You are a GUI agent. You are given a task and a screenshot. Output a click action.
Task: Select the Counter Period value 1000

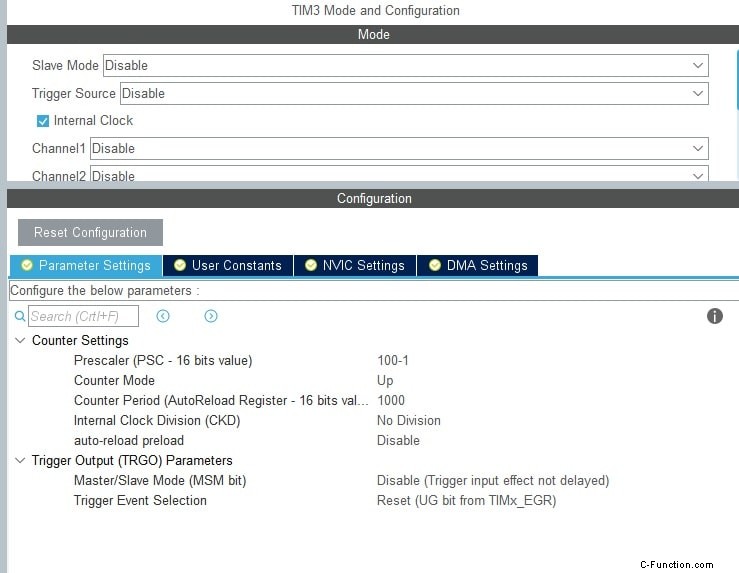391,401
